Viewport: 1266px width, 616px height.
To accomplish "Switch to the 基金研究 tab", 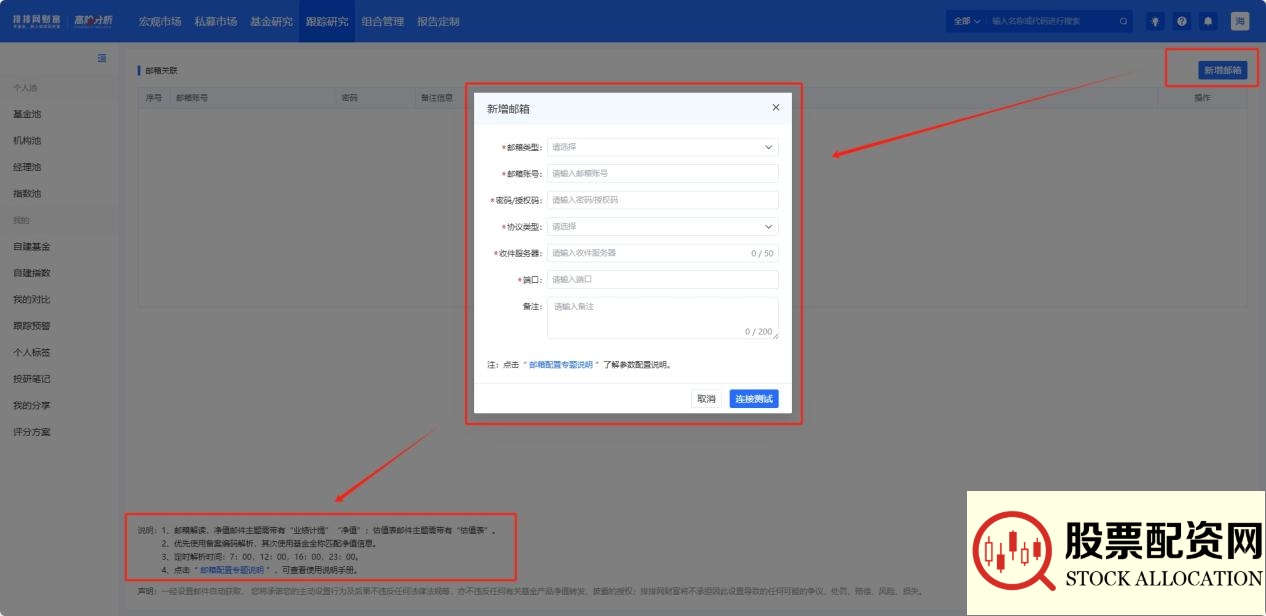I will 270,21.
